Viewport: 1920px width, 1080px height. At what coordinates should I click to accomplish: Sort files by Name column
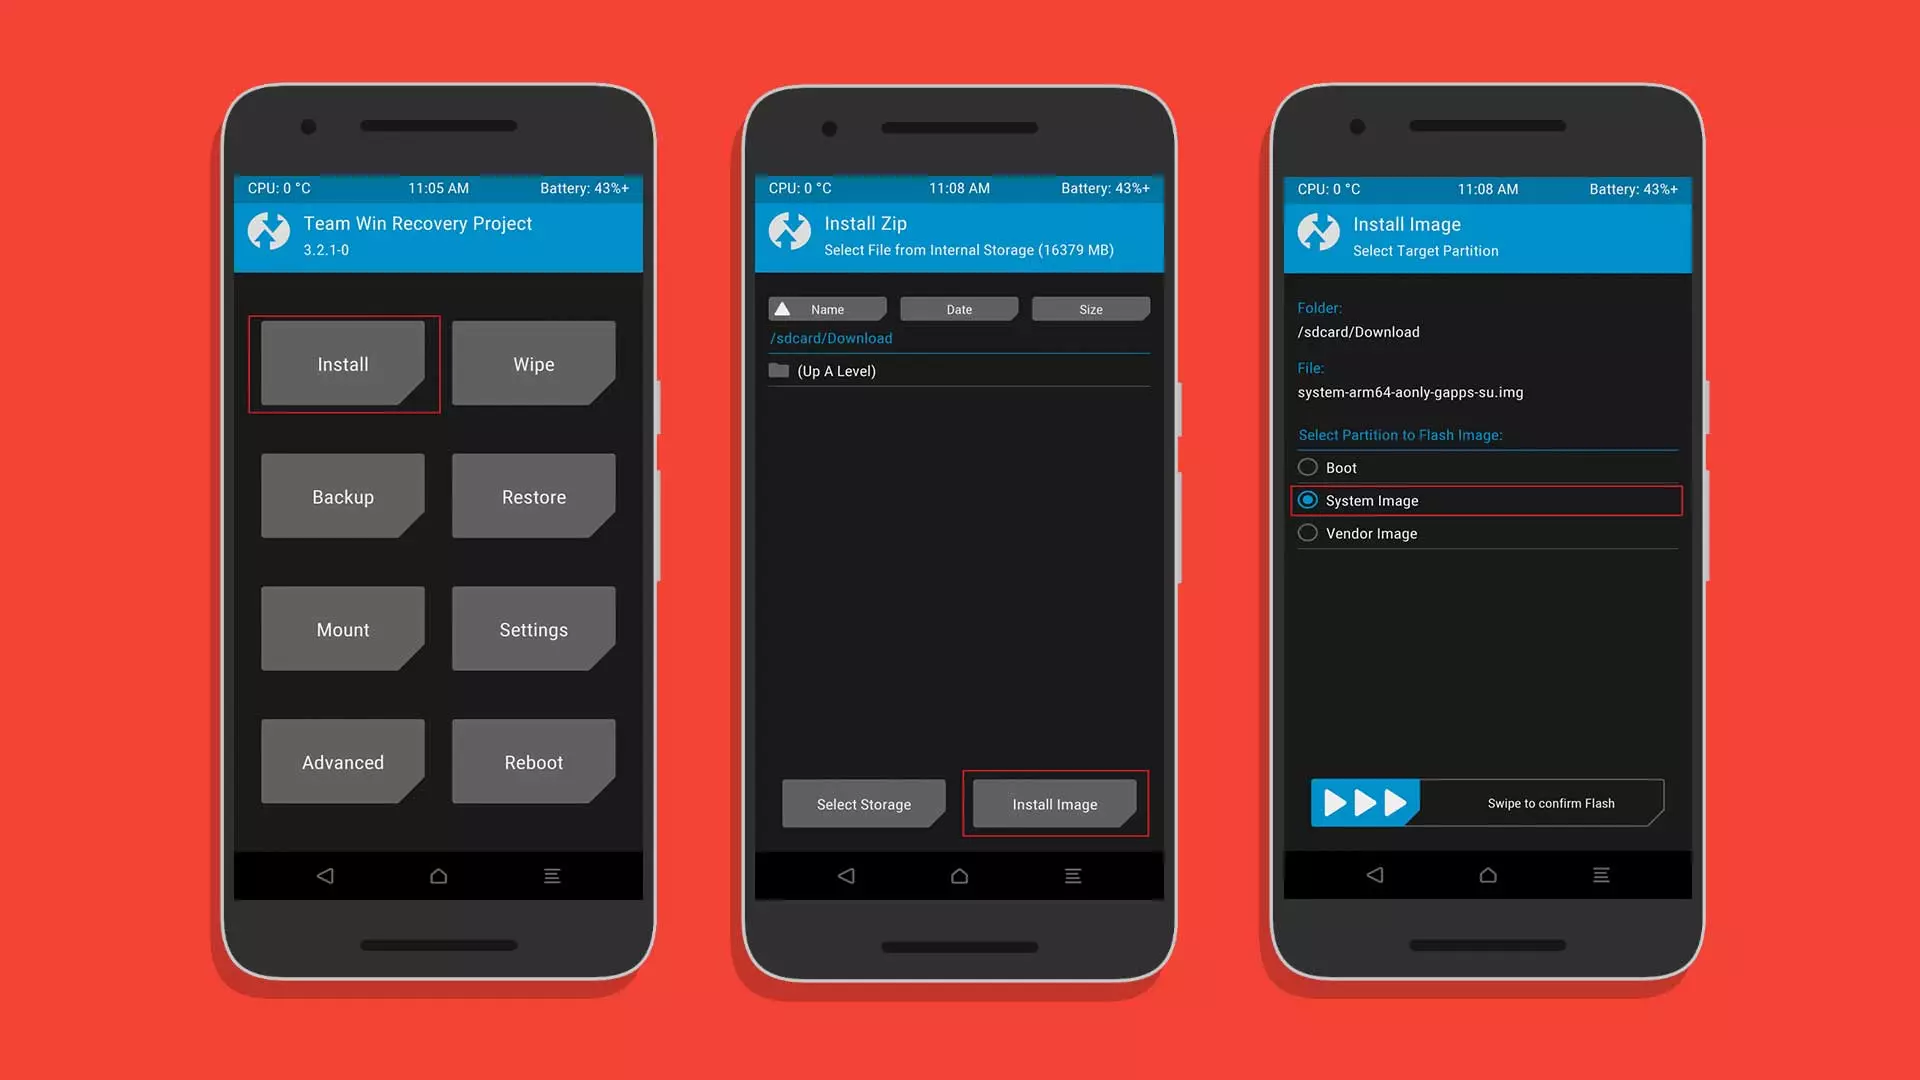coord(825,309)
